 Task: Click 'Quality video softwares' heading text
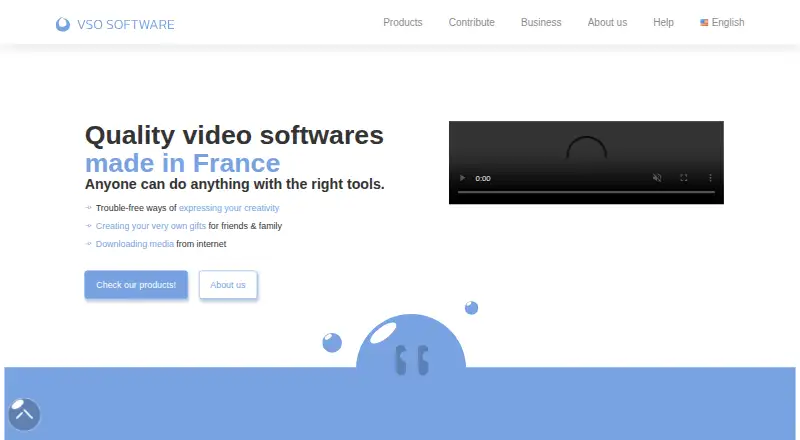[234, 135]
